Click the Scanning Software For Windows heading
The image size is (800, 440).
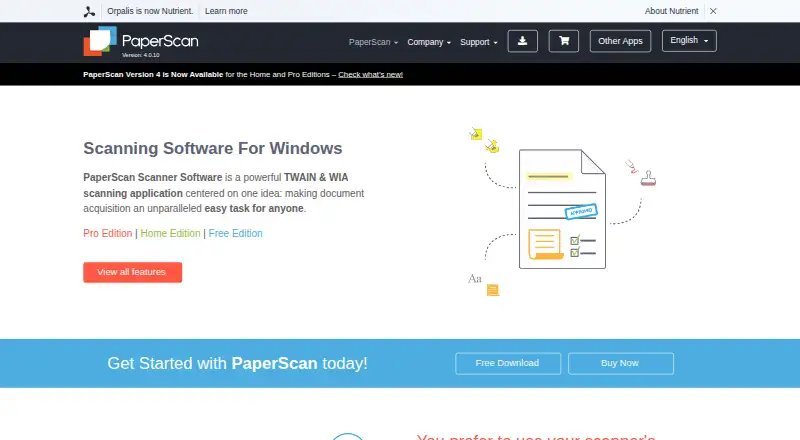[x=213, y=149]
